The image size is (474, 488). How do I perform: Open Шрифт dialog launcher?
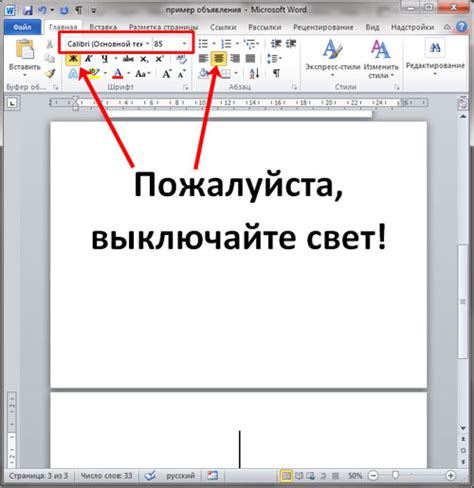[186, 87]
